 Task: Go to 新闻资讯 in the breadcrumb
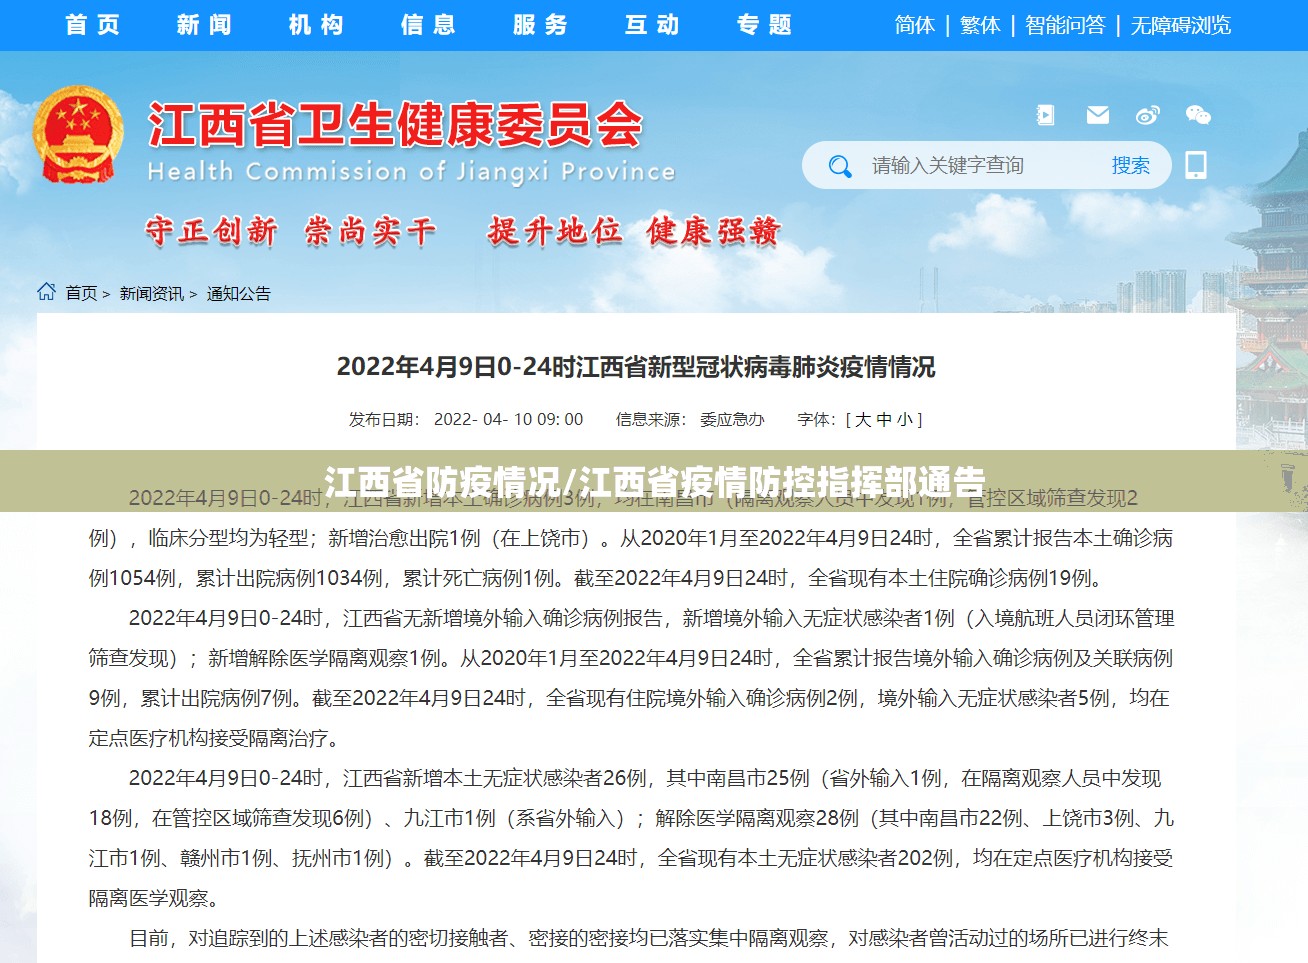[151, 293]
